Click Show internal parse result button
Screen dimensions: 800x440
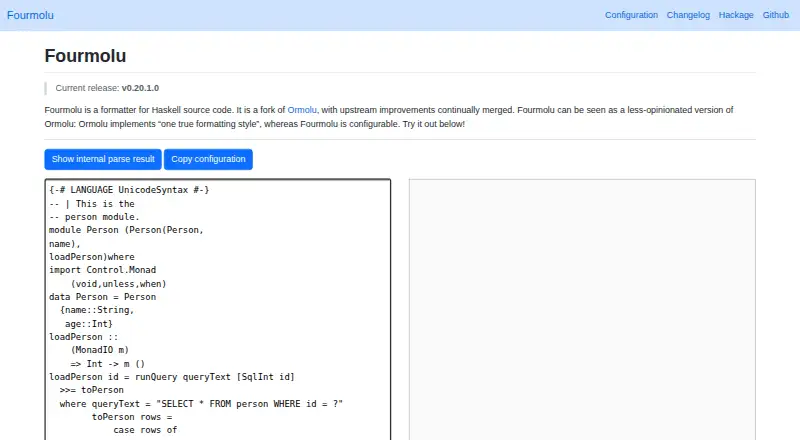click(103, 159)
